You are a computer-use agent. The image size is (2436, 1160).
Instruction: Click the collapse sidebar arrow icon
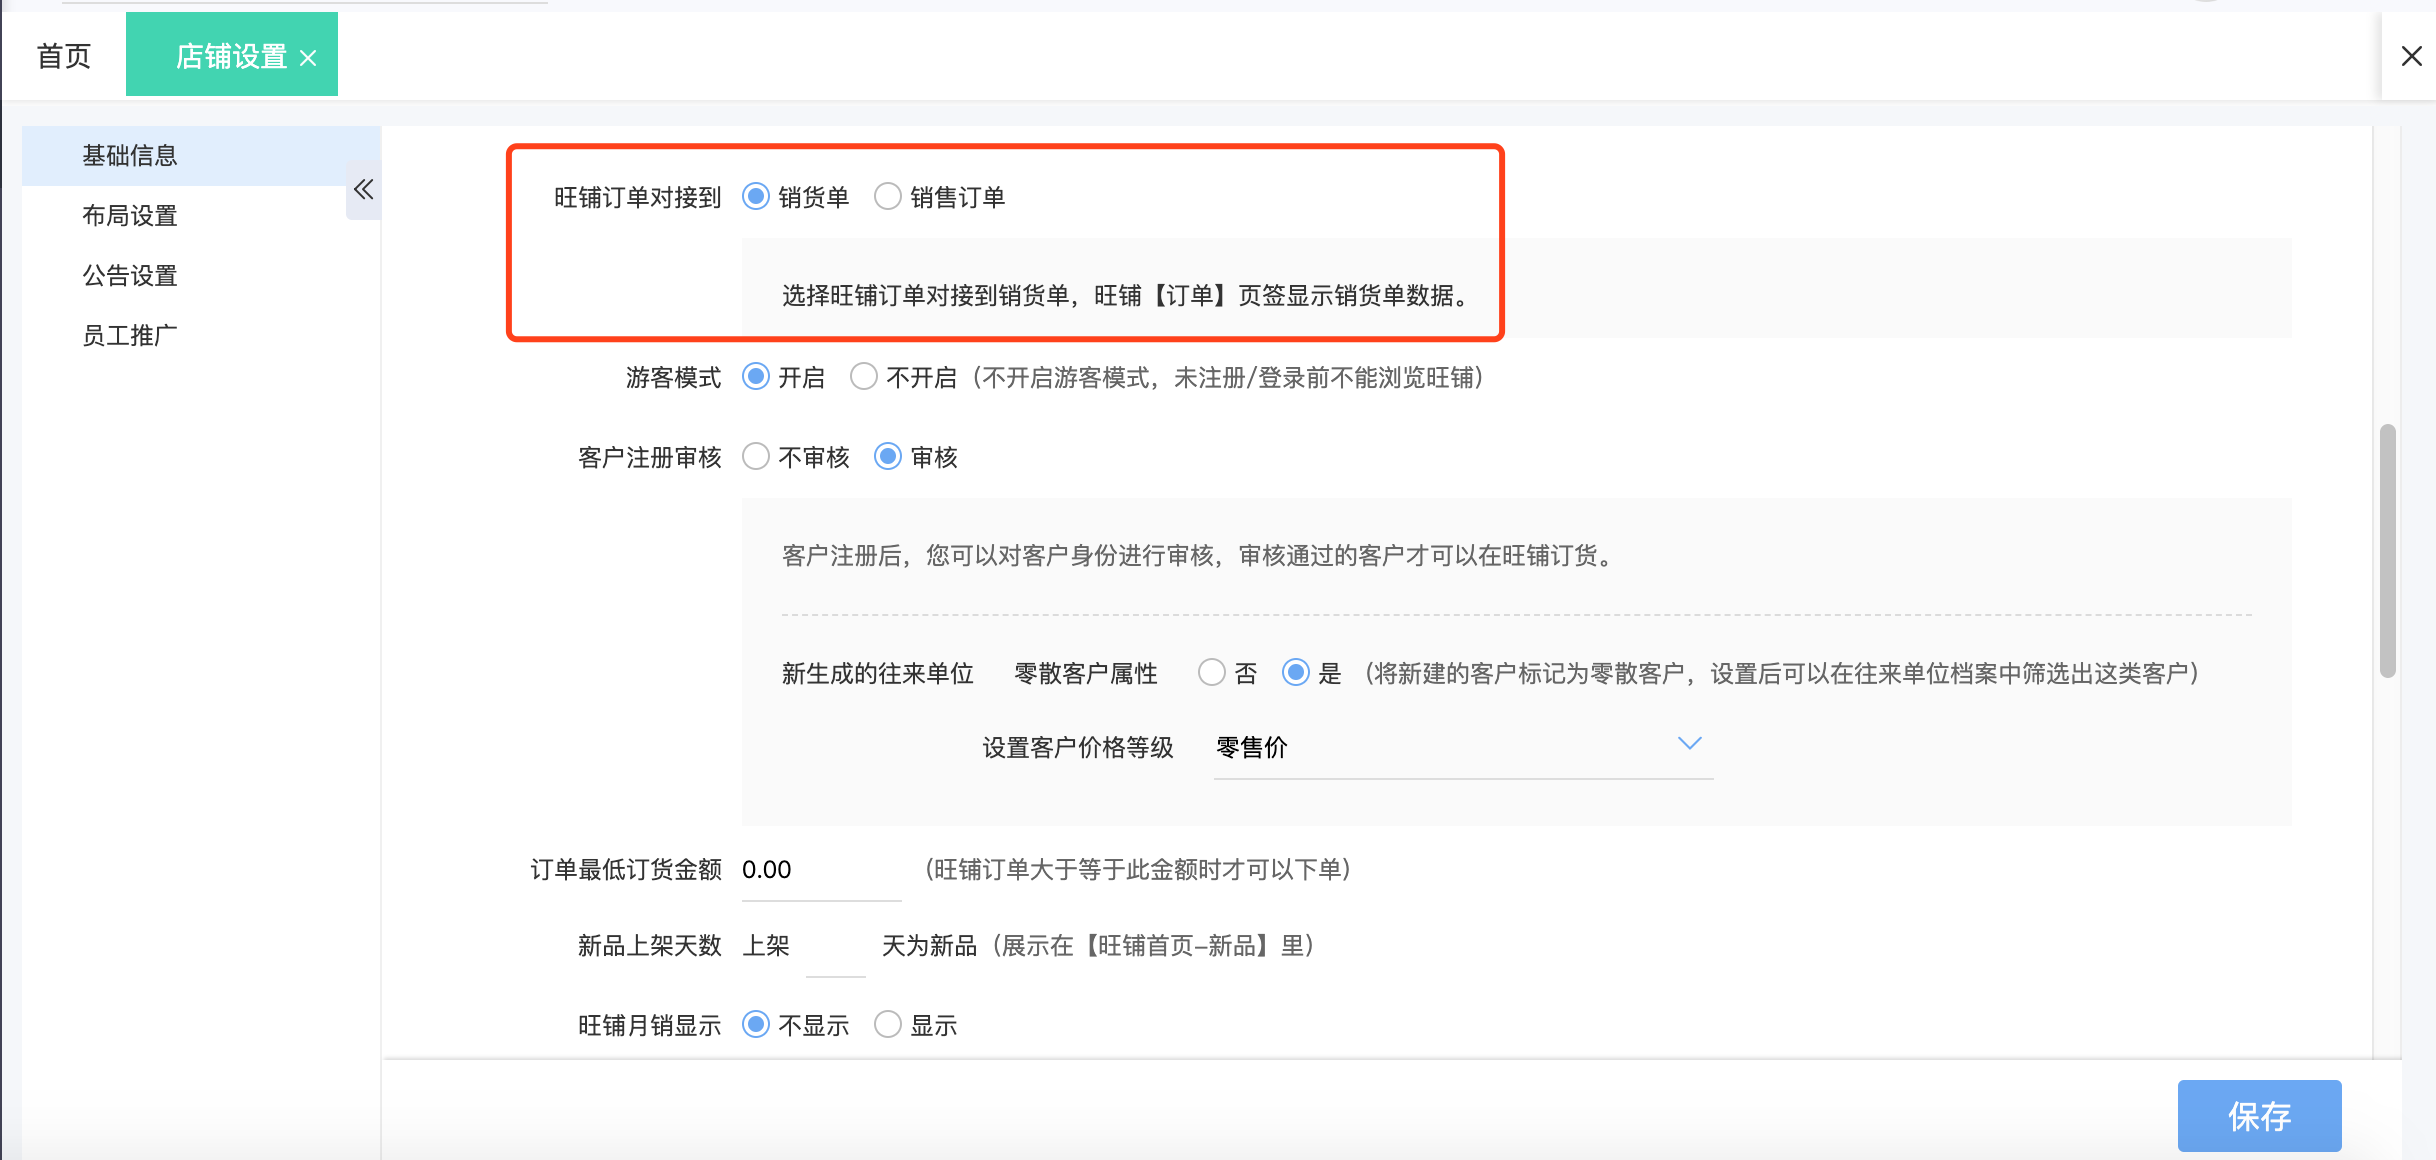tap(362, 188)
